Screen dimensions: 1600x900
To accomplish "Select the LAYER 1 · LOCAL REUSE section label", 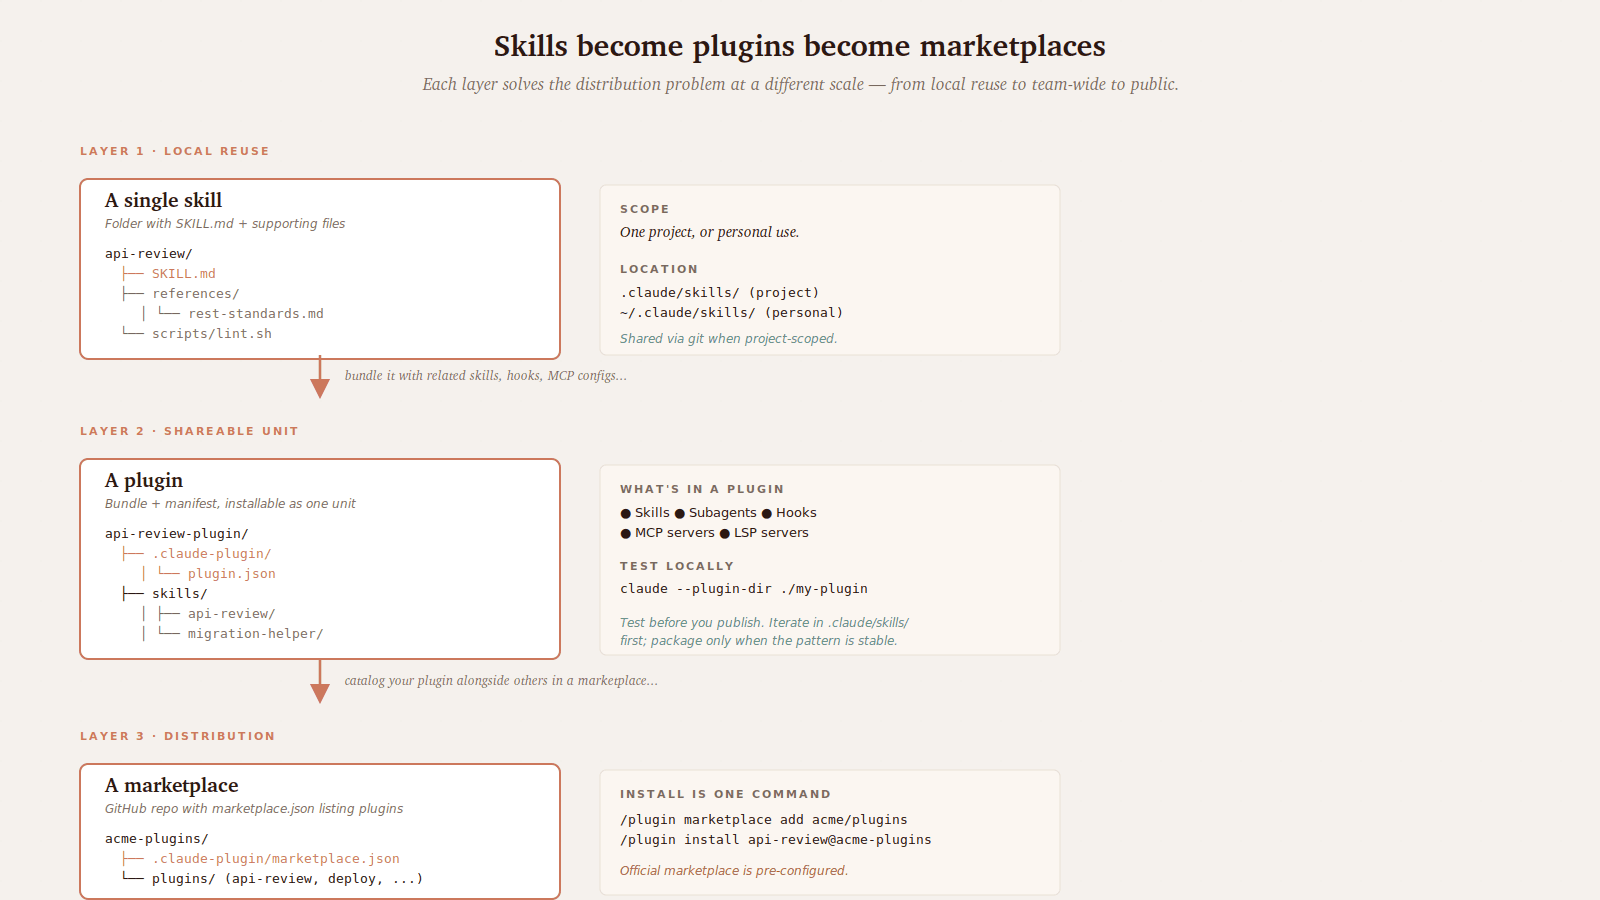I will 174,150.
